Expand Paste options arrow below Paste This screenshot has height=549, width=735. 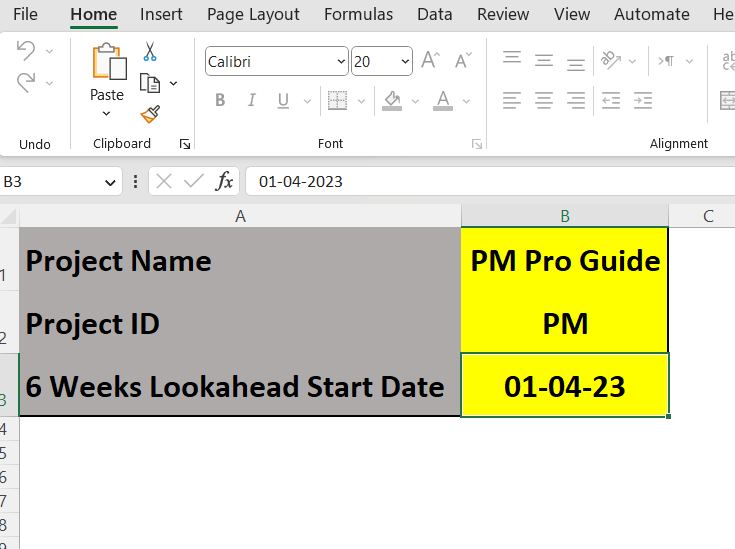106,113
